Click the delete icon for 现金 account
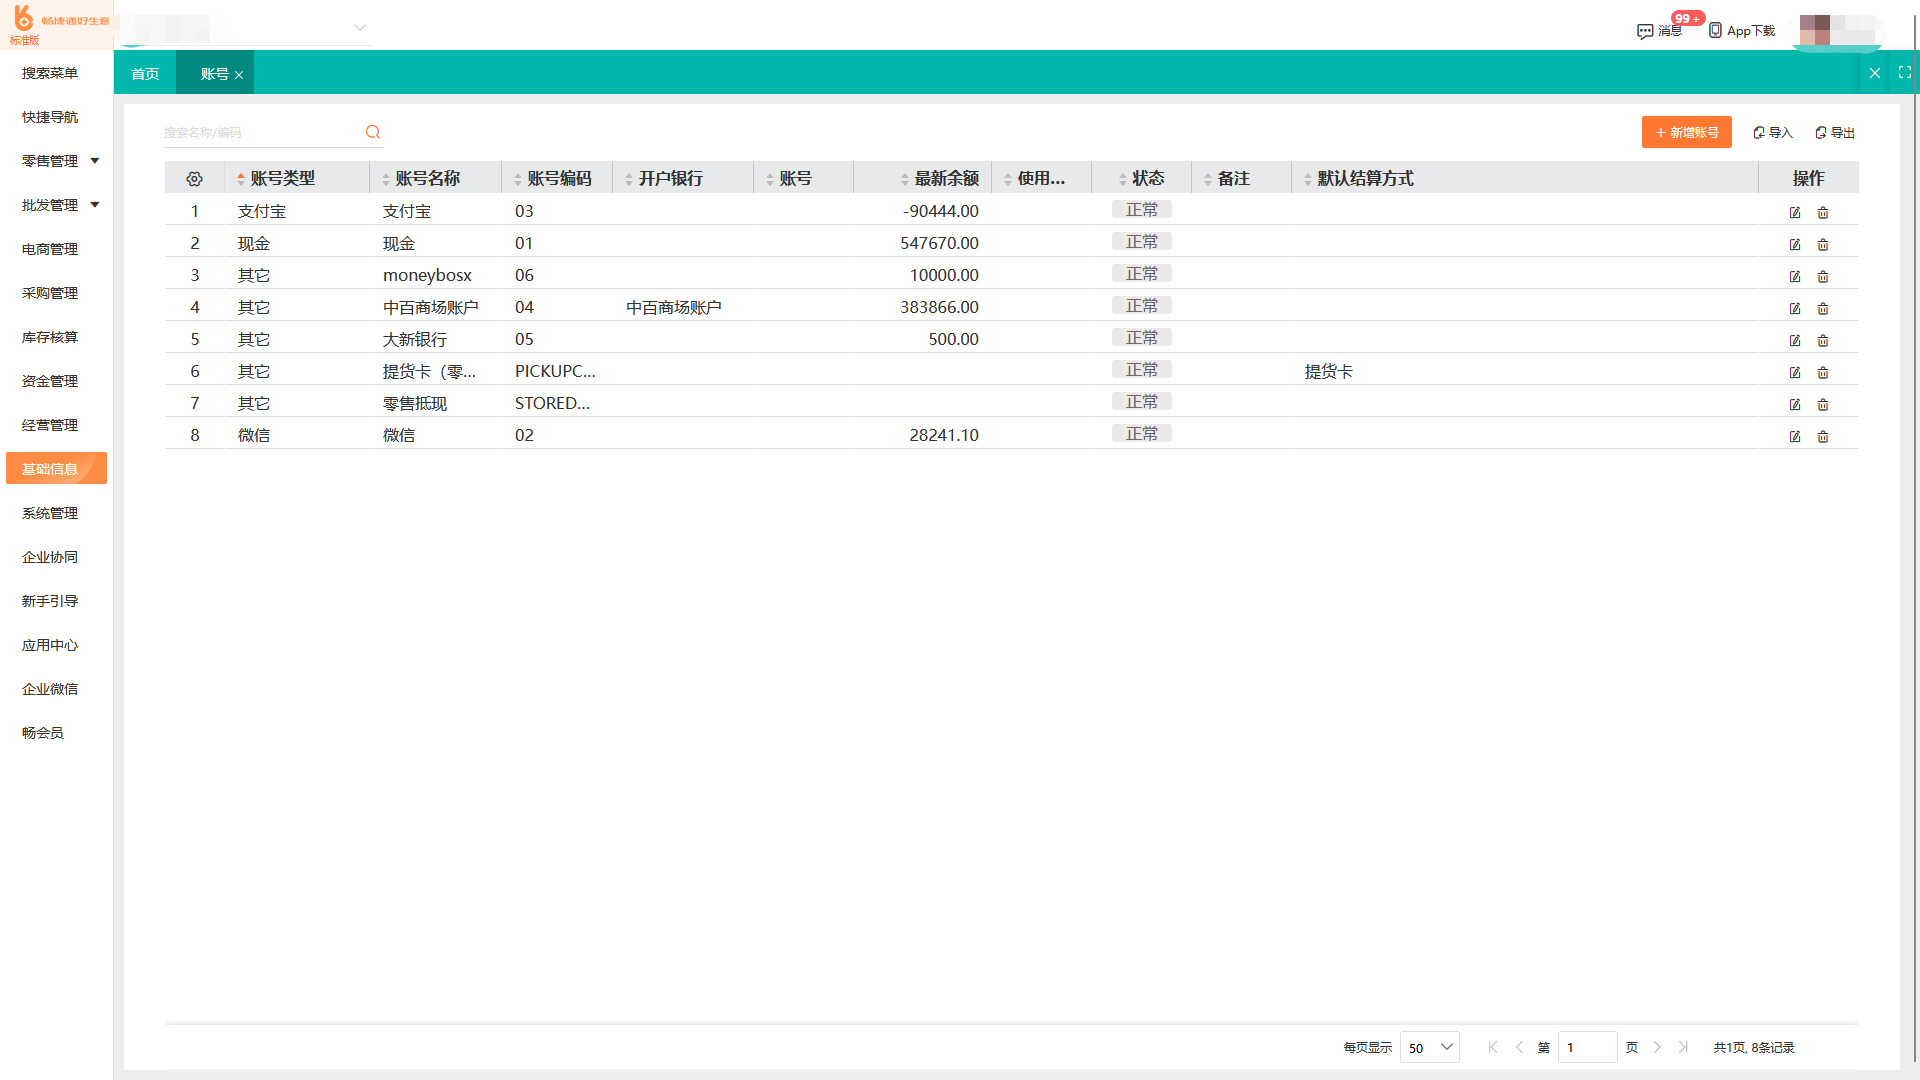This screenshot has width=1920, height=1080. coord(1824,243)
